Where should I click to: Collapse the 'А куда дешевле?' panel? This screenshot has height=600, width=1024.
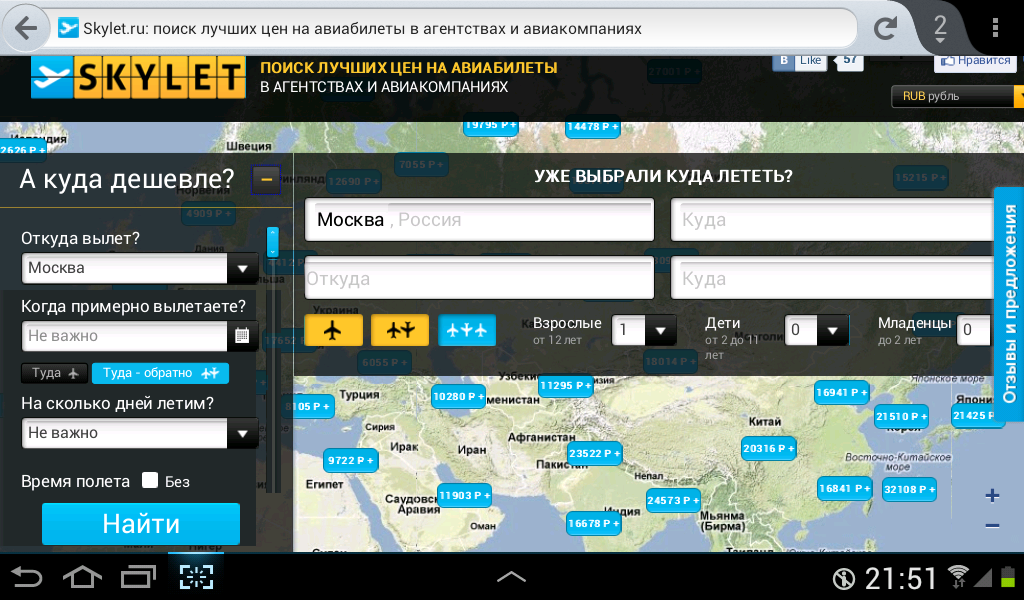pos(266,179)
